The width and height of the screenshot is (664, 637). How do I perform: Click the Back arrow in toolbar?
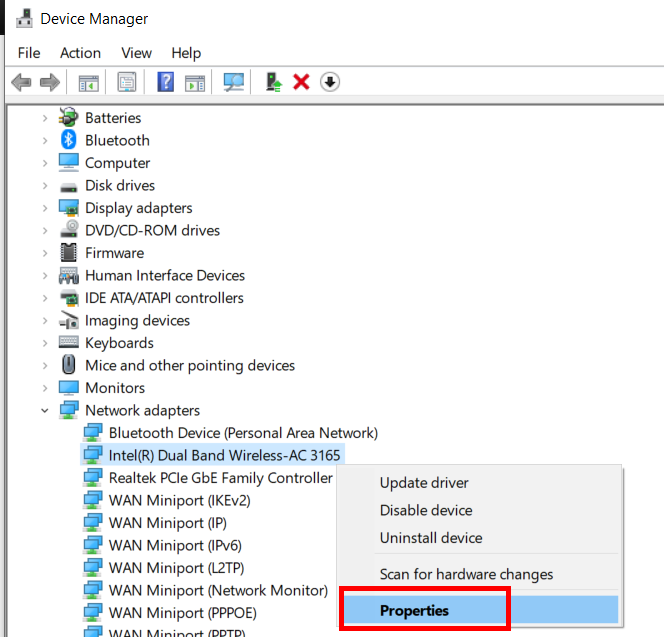click(x=21, y=82)
